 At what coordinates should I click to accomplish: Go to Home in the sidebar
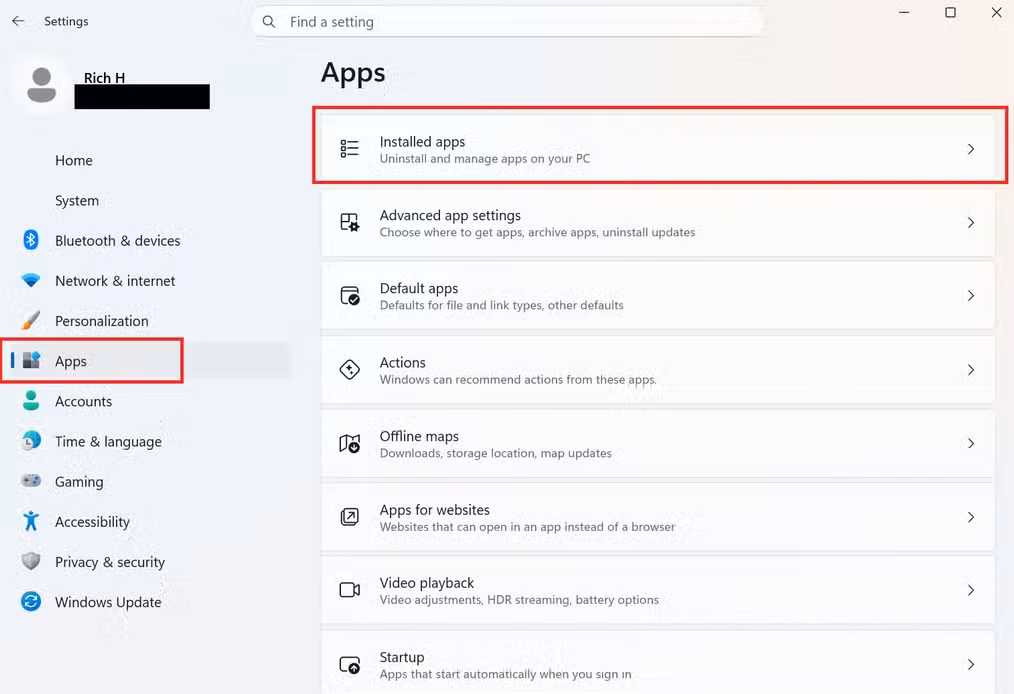pos(74,160)
